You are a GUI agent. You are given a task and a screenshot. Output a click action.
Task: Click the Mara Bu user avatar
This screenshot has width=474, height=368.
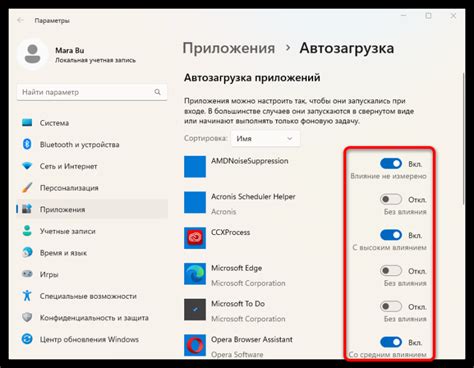[x=32, y=54]
